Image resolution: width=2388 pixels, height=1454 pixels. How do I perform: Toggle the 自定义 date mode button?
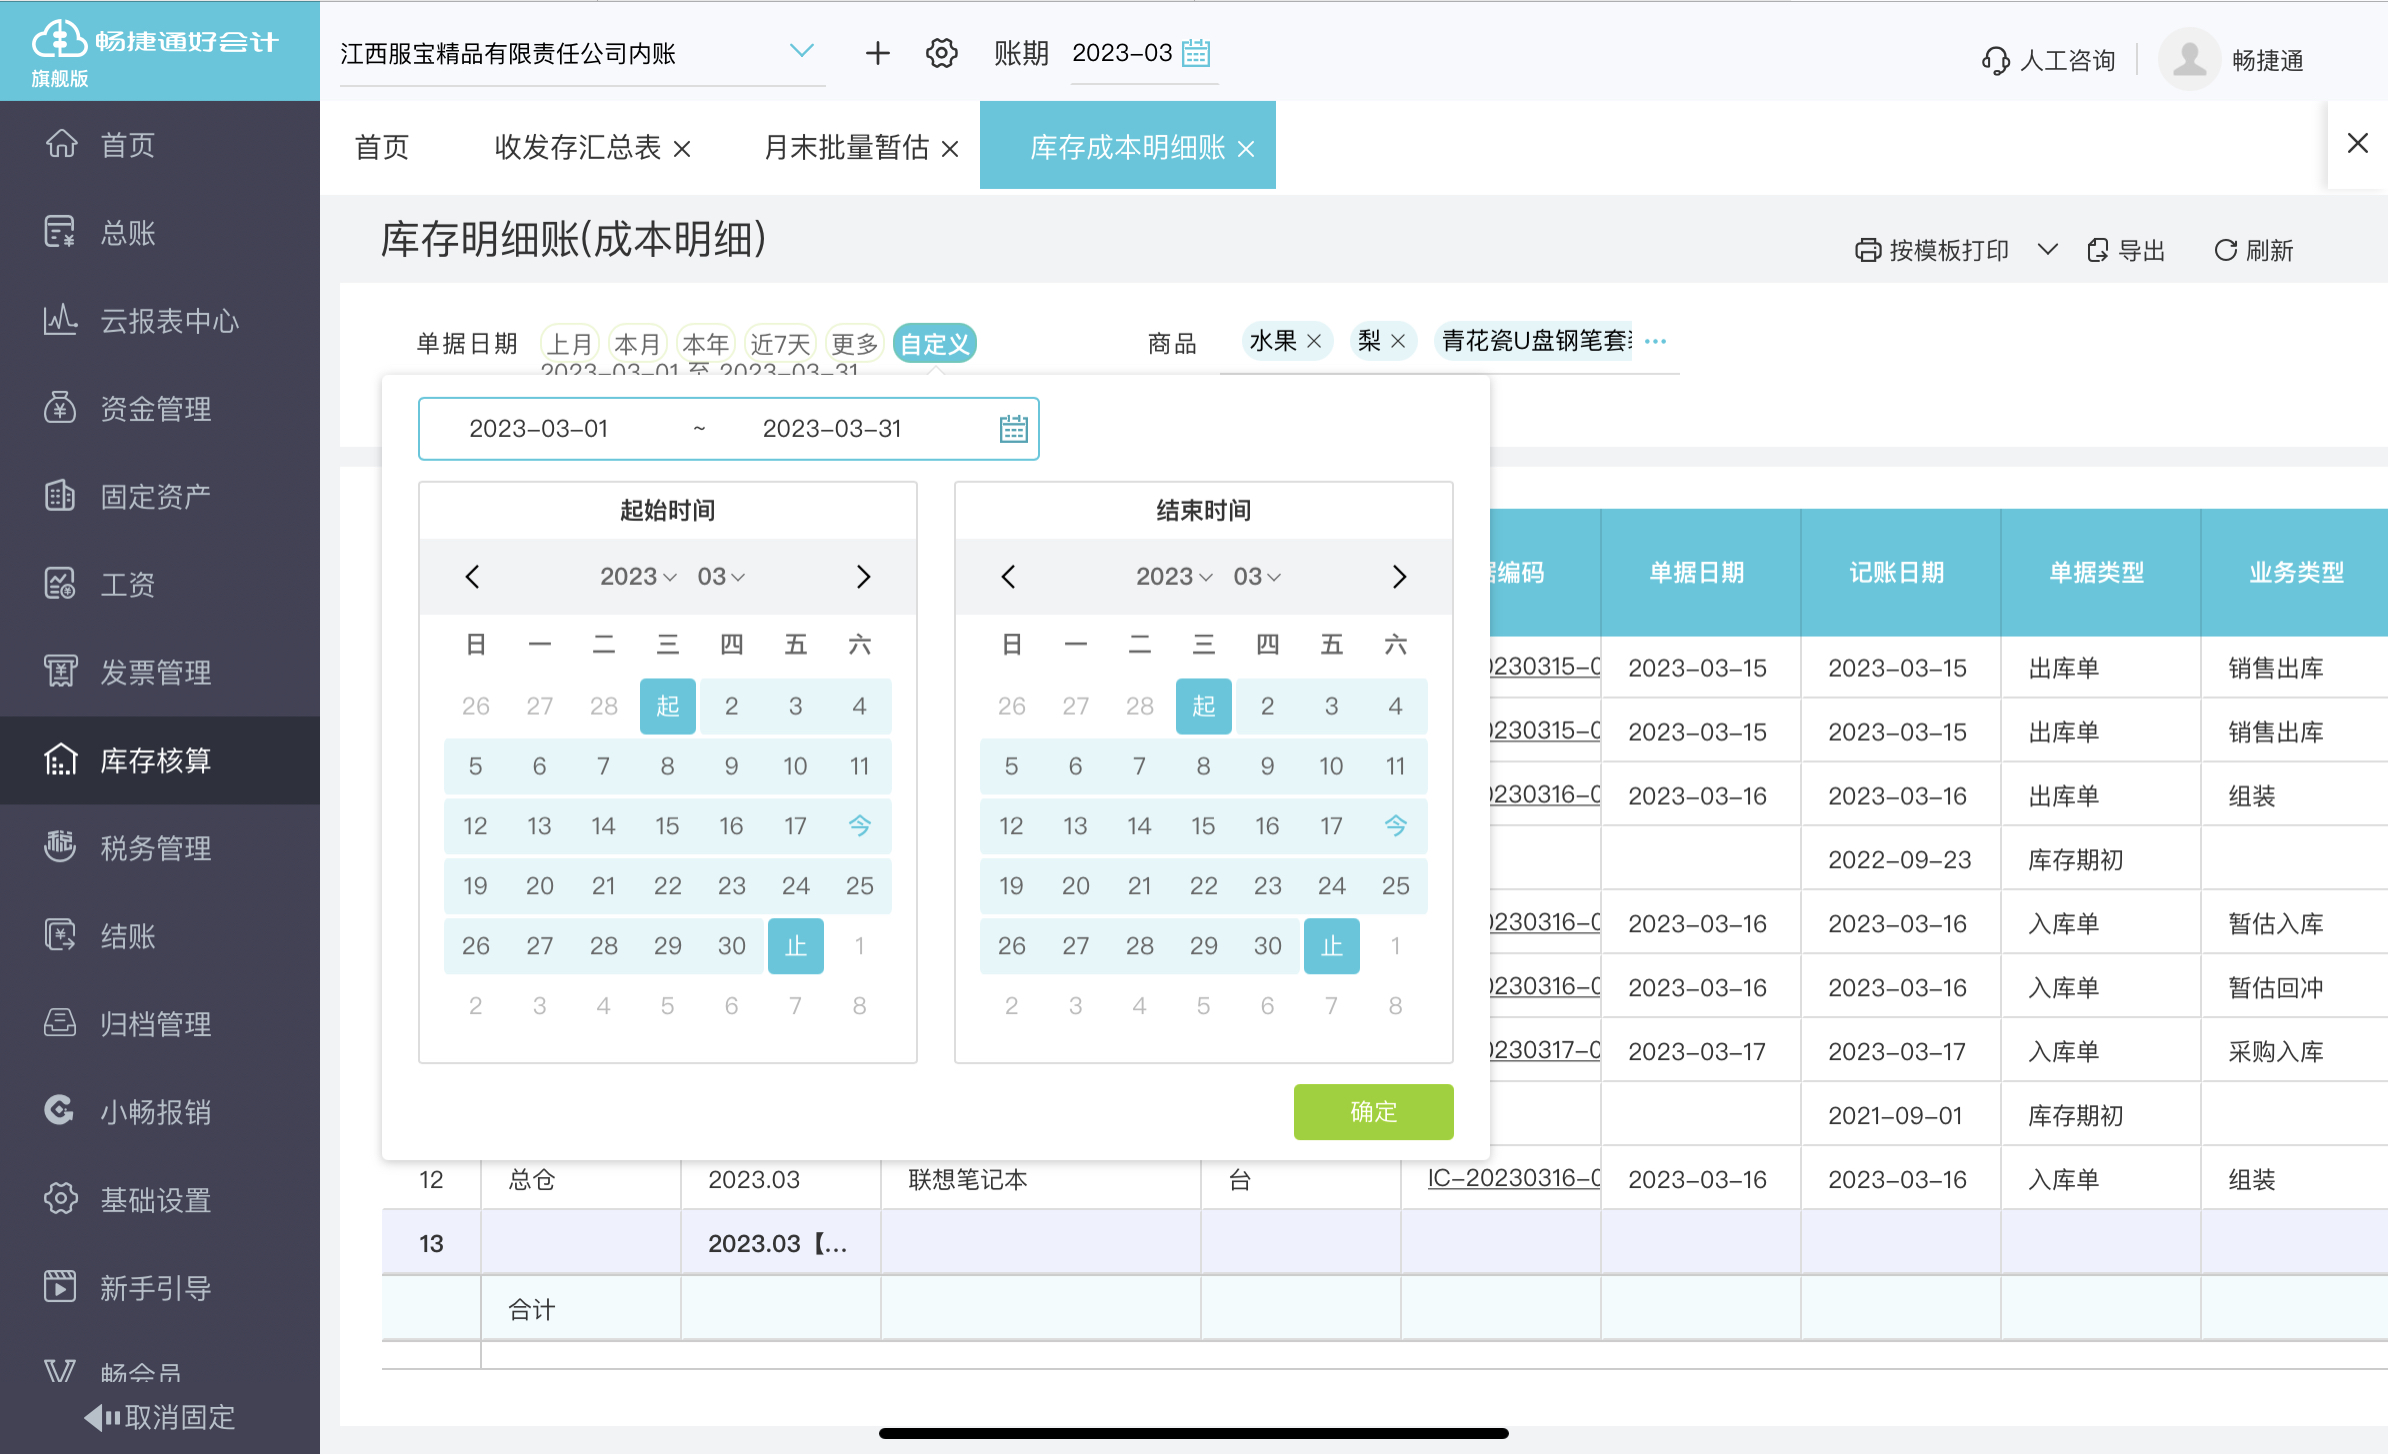point(938,345)
